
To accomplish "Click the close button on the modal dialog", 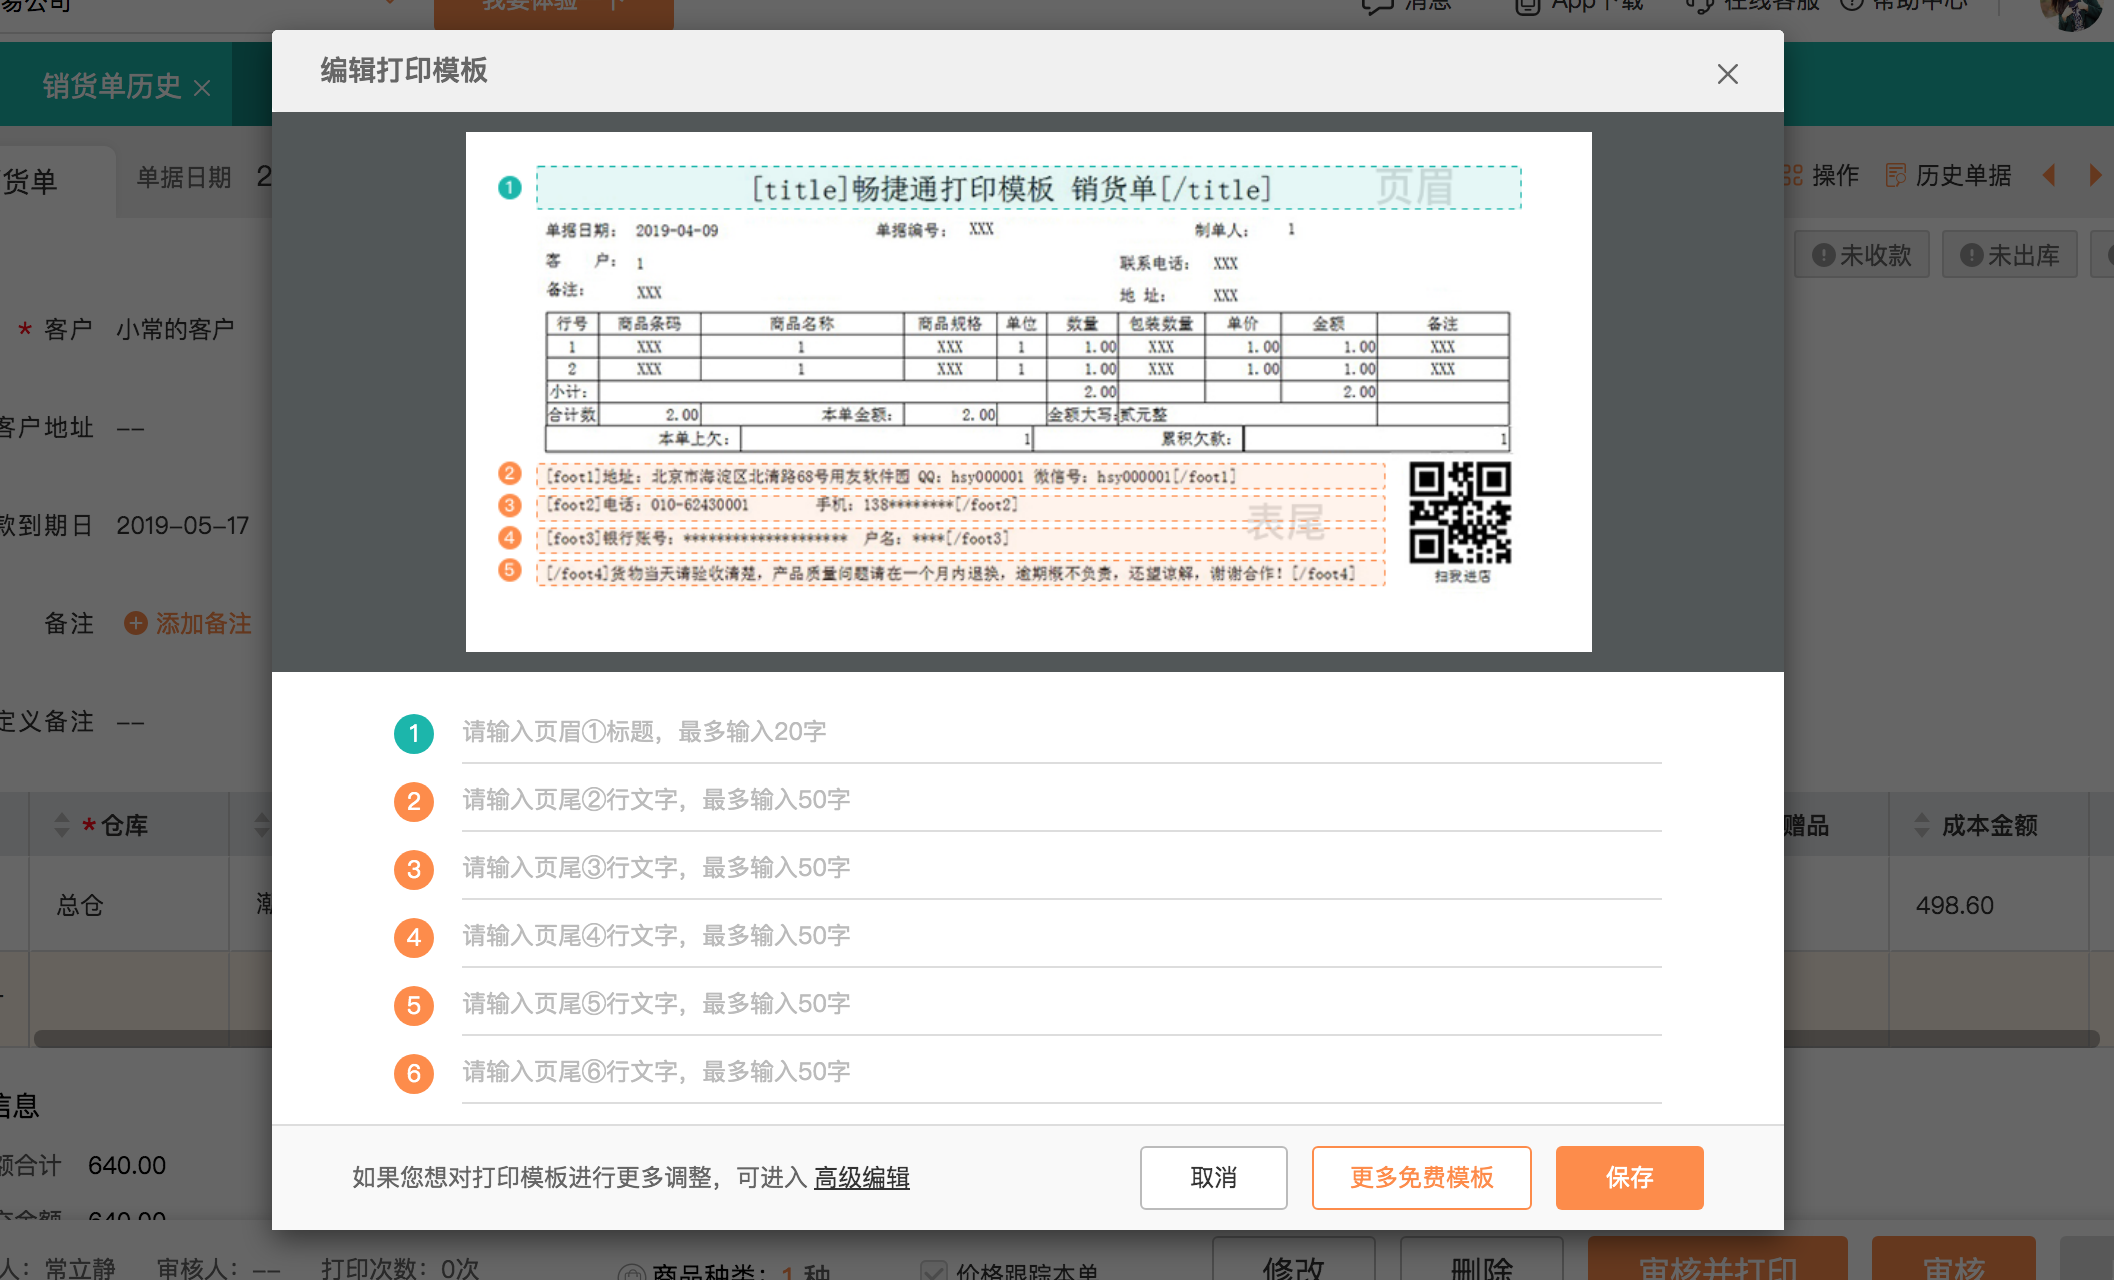I will point(1727,74).
